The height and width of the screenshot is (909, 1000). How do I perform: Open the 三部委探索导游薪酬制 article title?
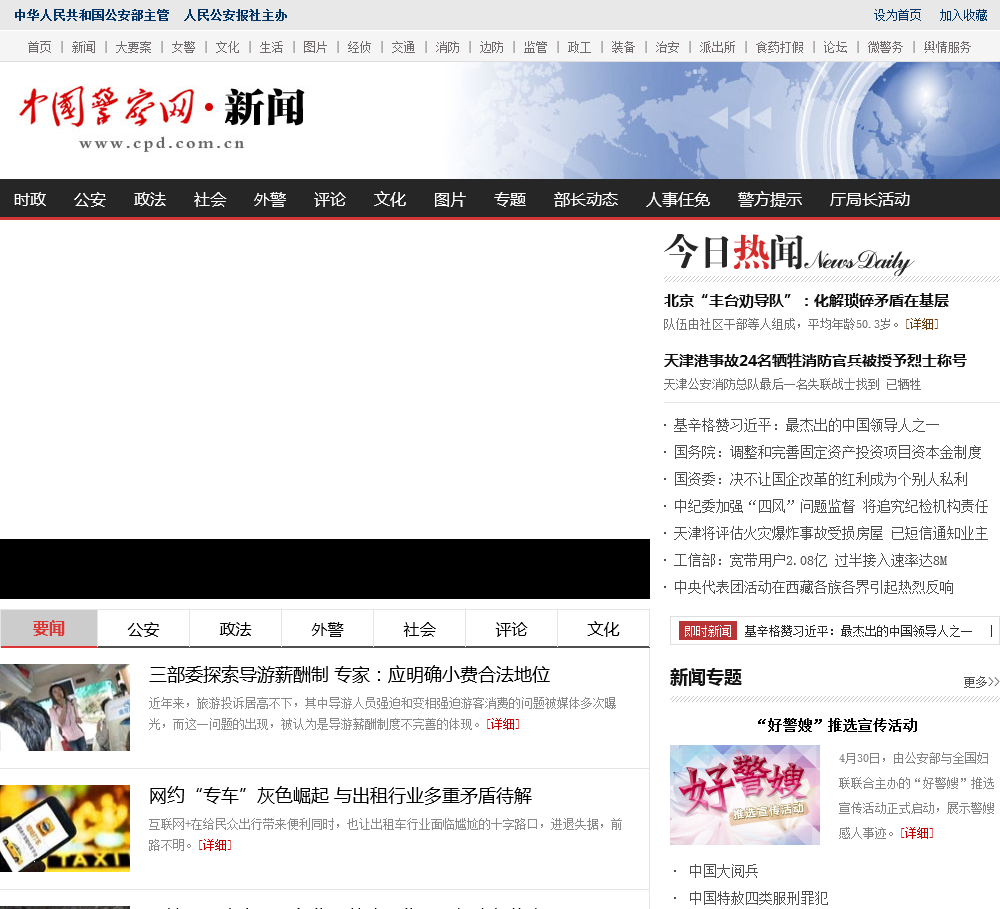[x=349, y=675]
